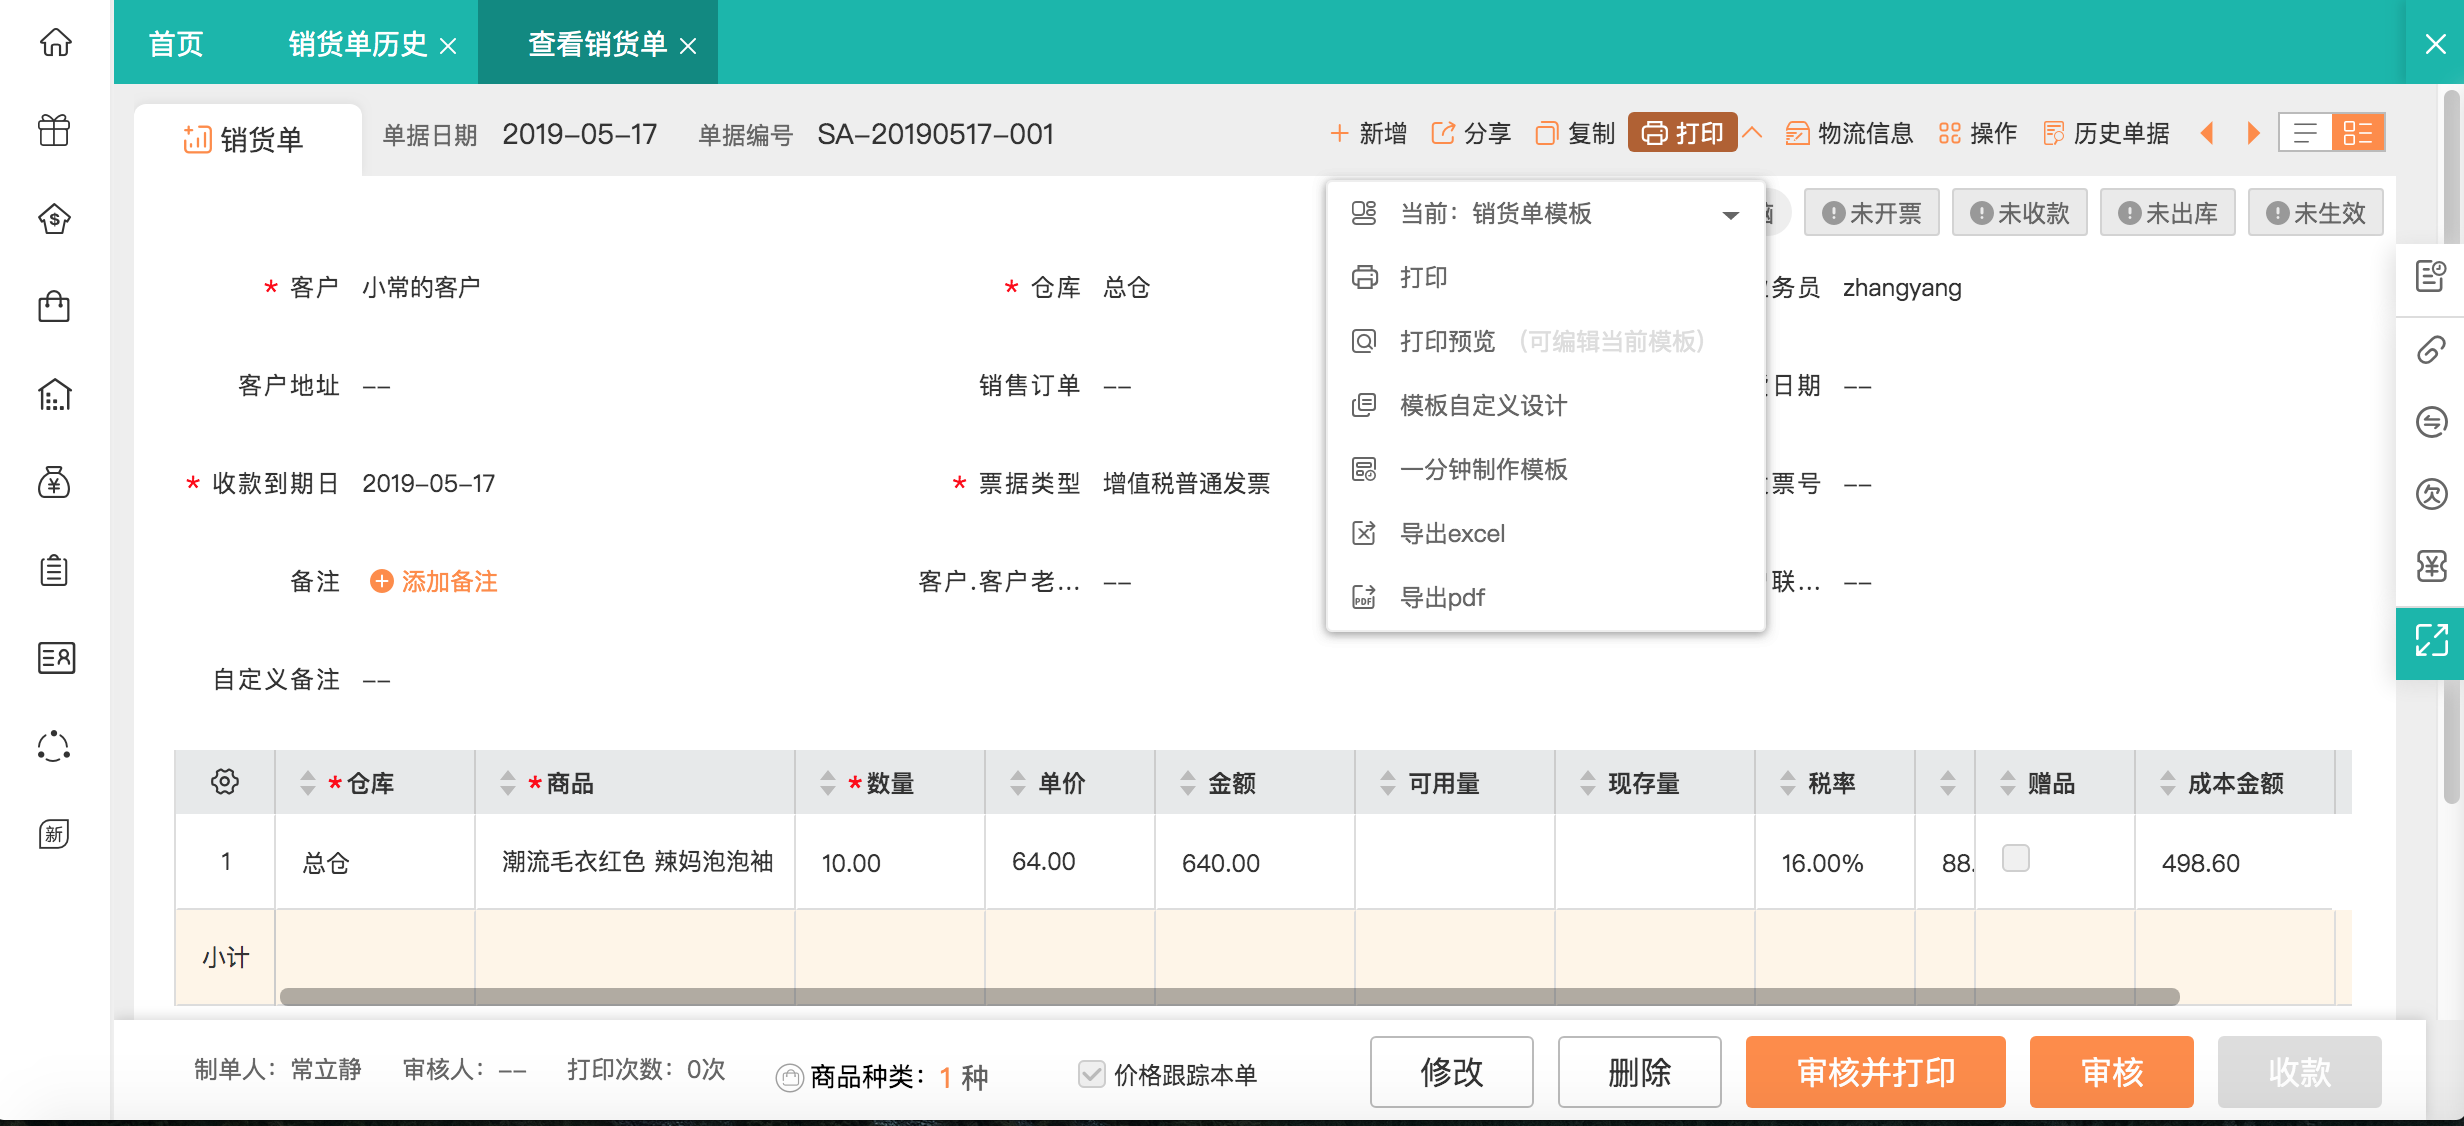Select 导出excel from print menu
The width and height of the screenshot is (2464, 1126).
1449,532
